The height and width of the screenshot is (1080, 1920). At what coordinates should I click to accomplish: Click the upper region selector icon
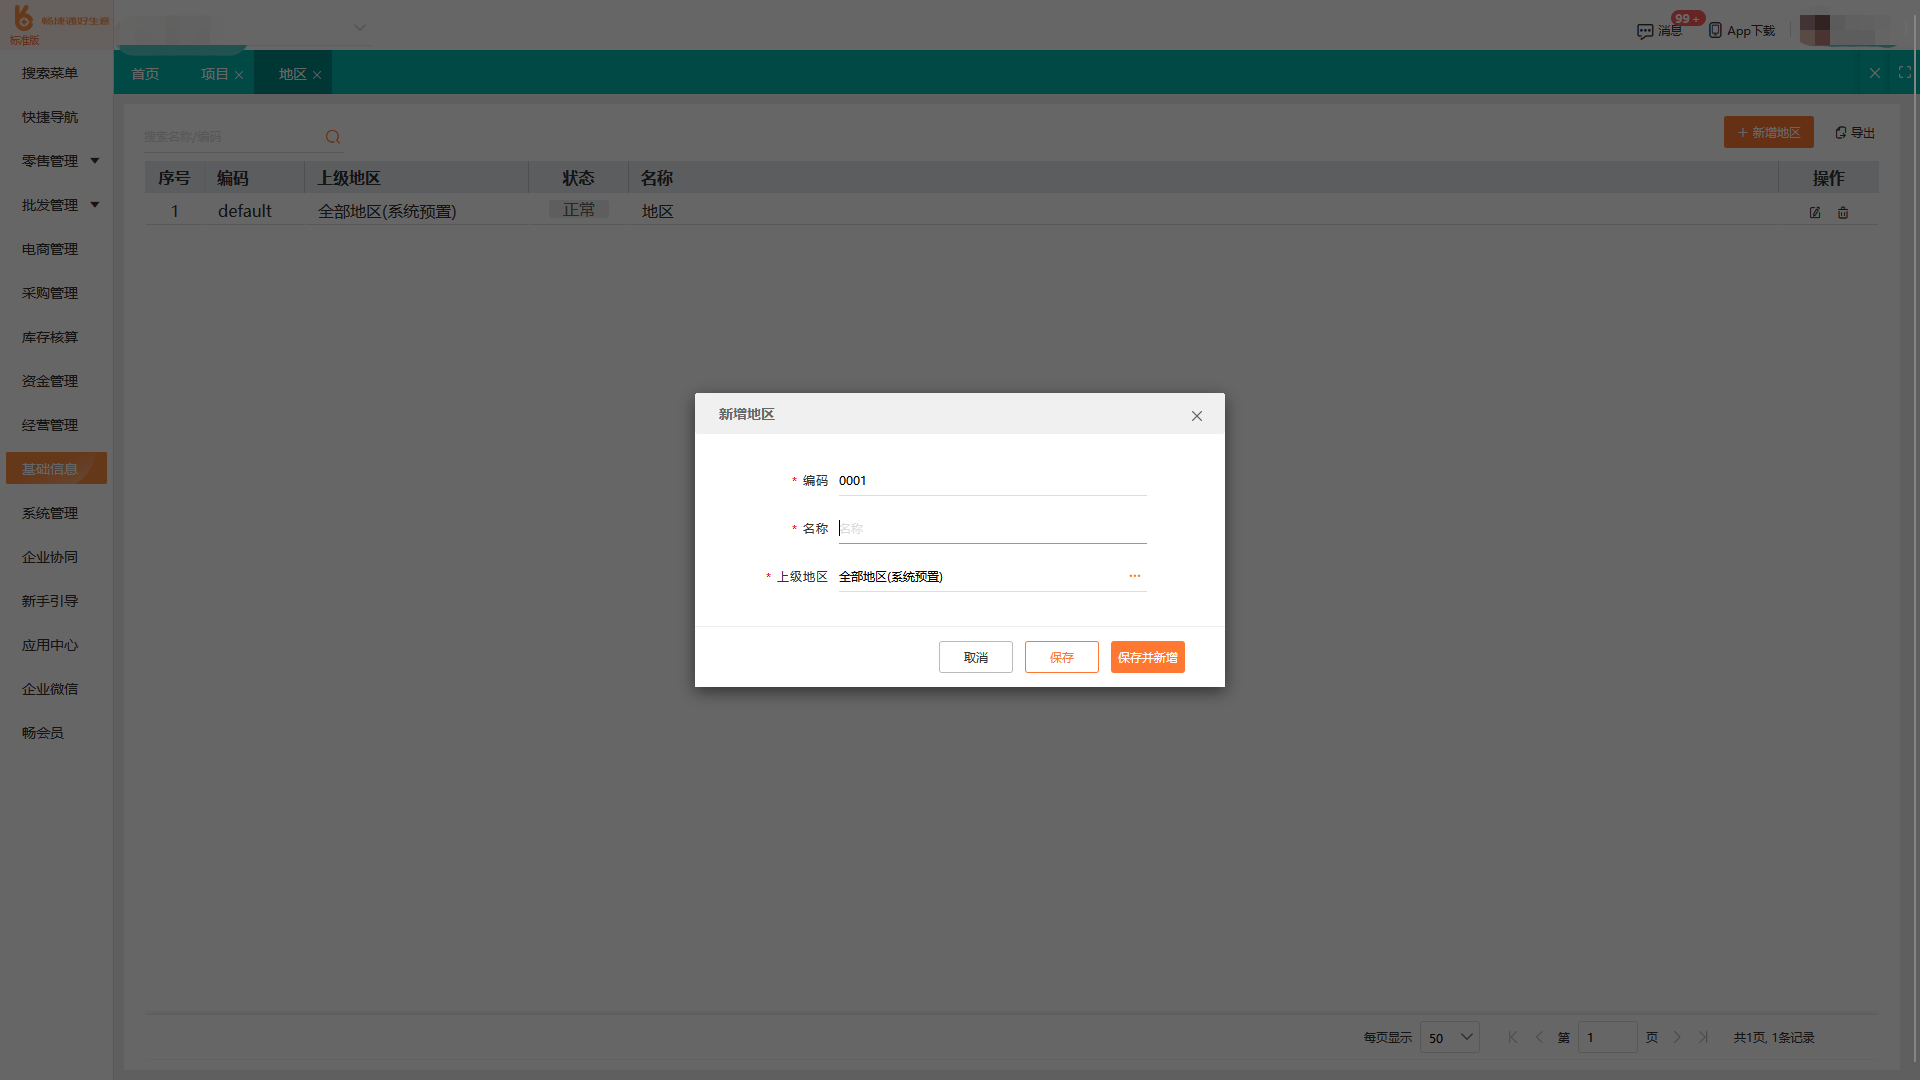[1134, 576]
